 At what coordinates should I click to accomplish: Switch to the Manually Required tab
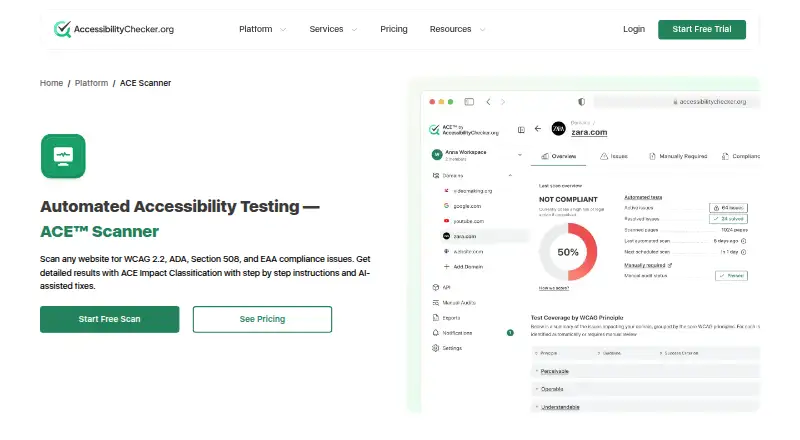tap(678, 156)
